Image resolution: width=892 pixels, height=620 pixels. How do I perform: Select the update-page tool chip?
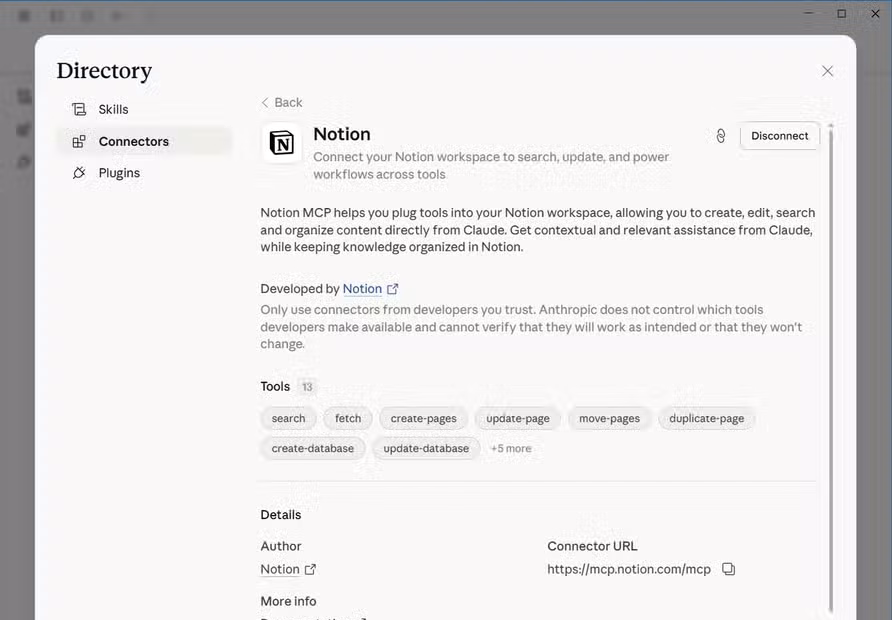click(x=518, y=418)
